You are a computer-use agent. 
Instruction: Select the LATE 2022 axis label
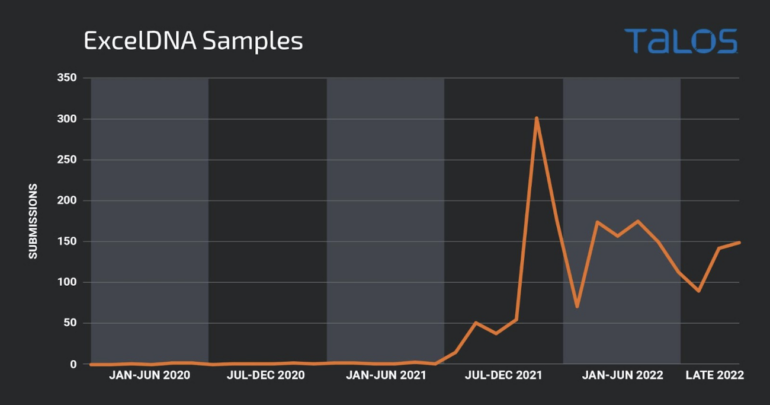coord(715,377)
